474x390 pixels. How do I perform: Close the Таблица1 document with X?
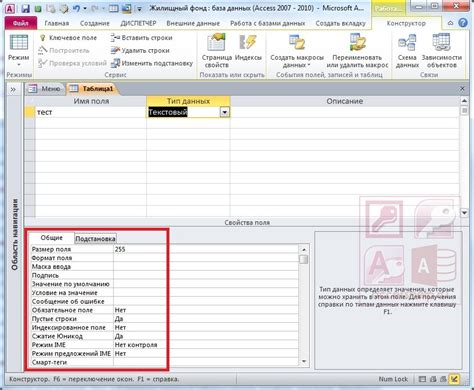pyautogui.click(x=462, y=89)
